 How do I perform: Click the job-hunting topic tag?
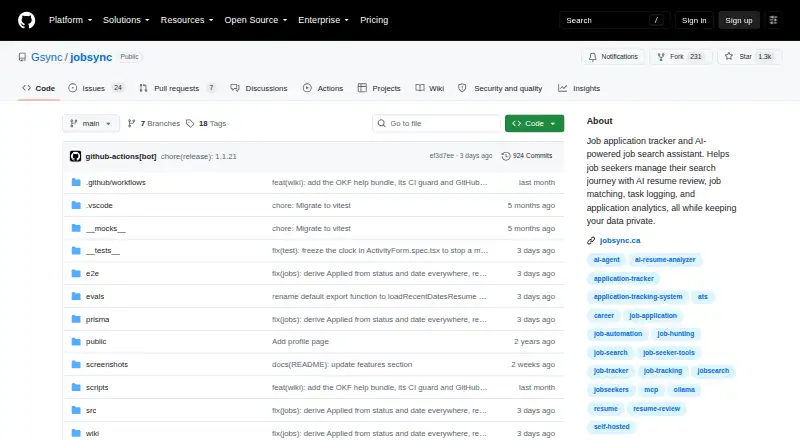(676, 334)
